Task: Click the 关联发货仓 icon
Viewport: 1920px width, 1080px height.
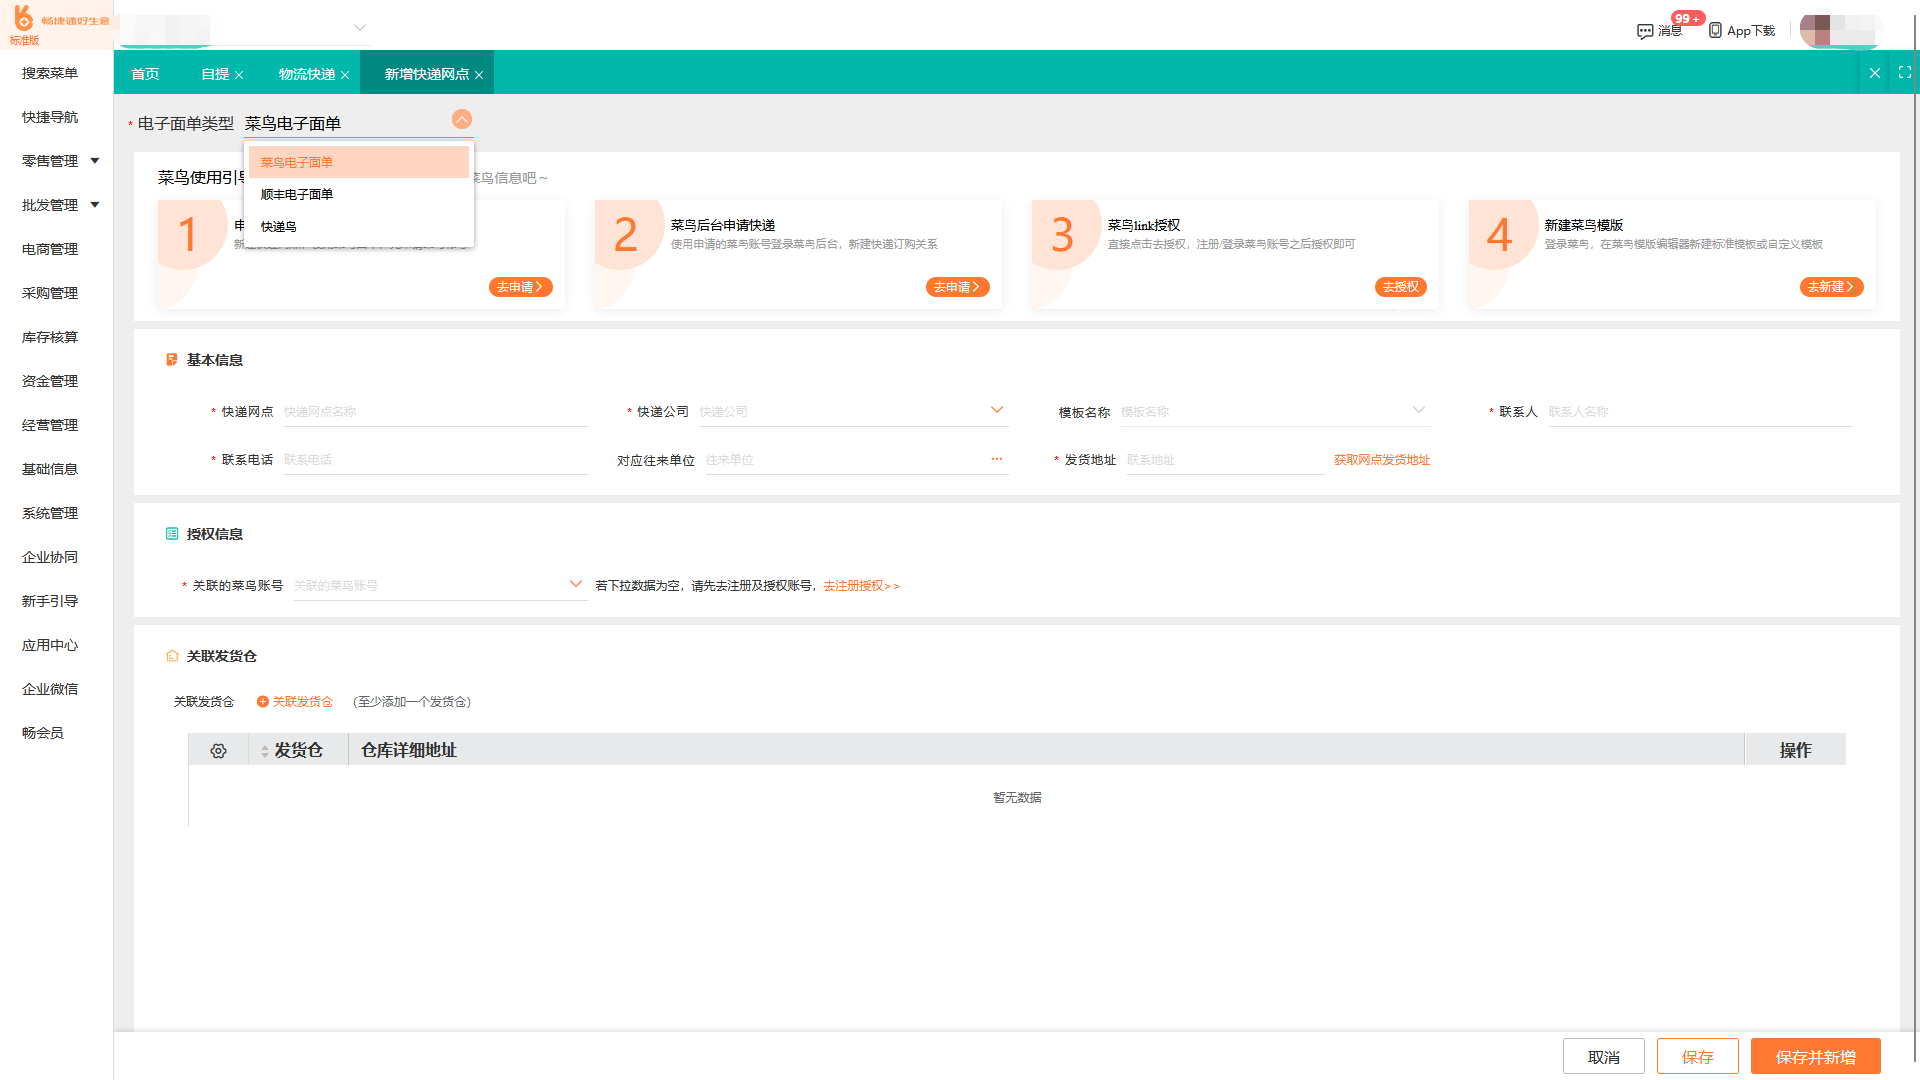Action: coord(171,655)
